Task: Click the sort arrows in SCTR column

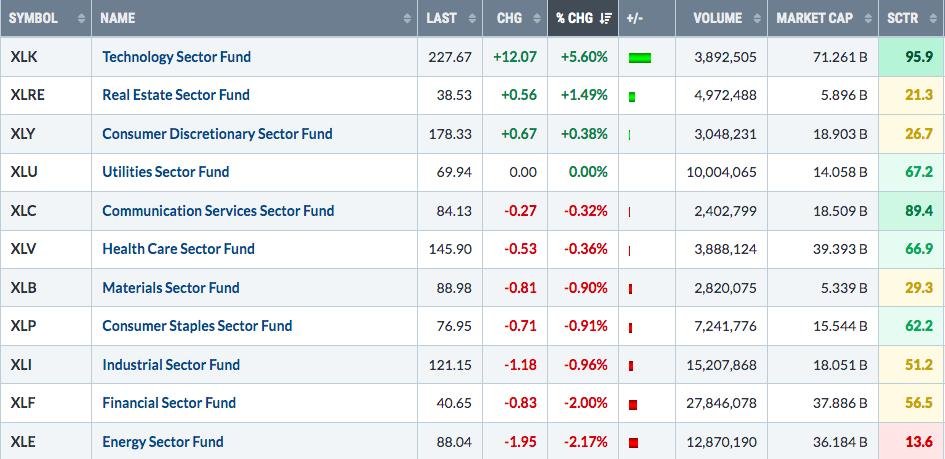Action: (x=934, y=18)
